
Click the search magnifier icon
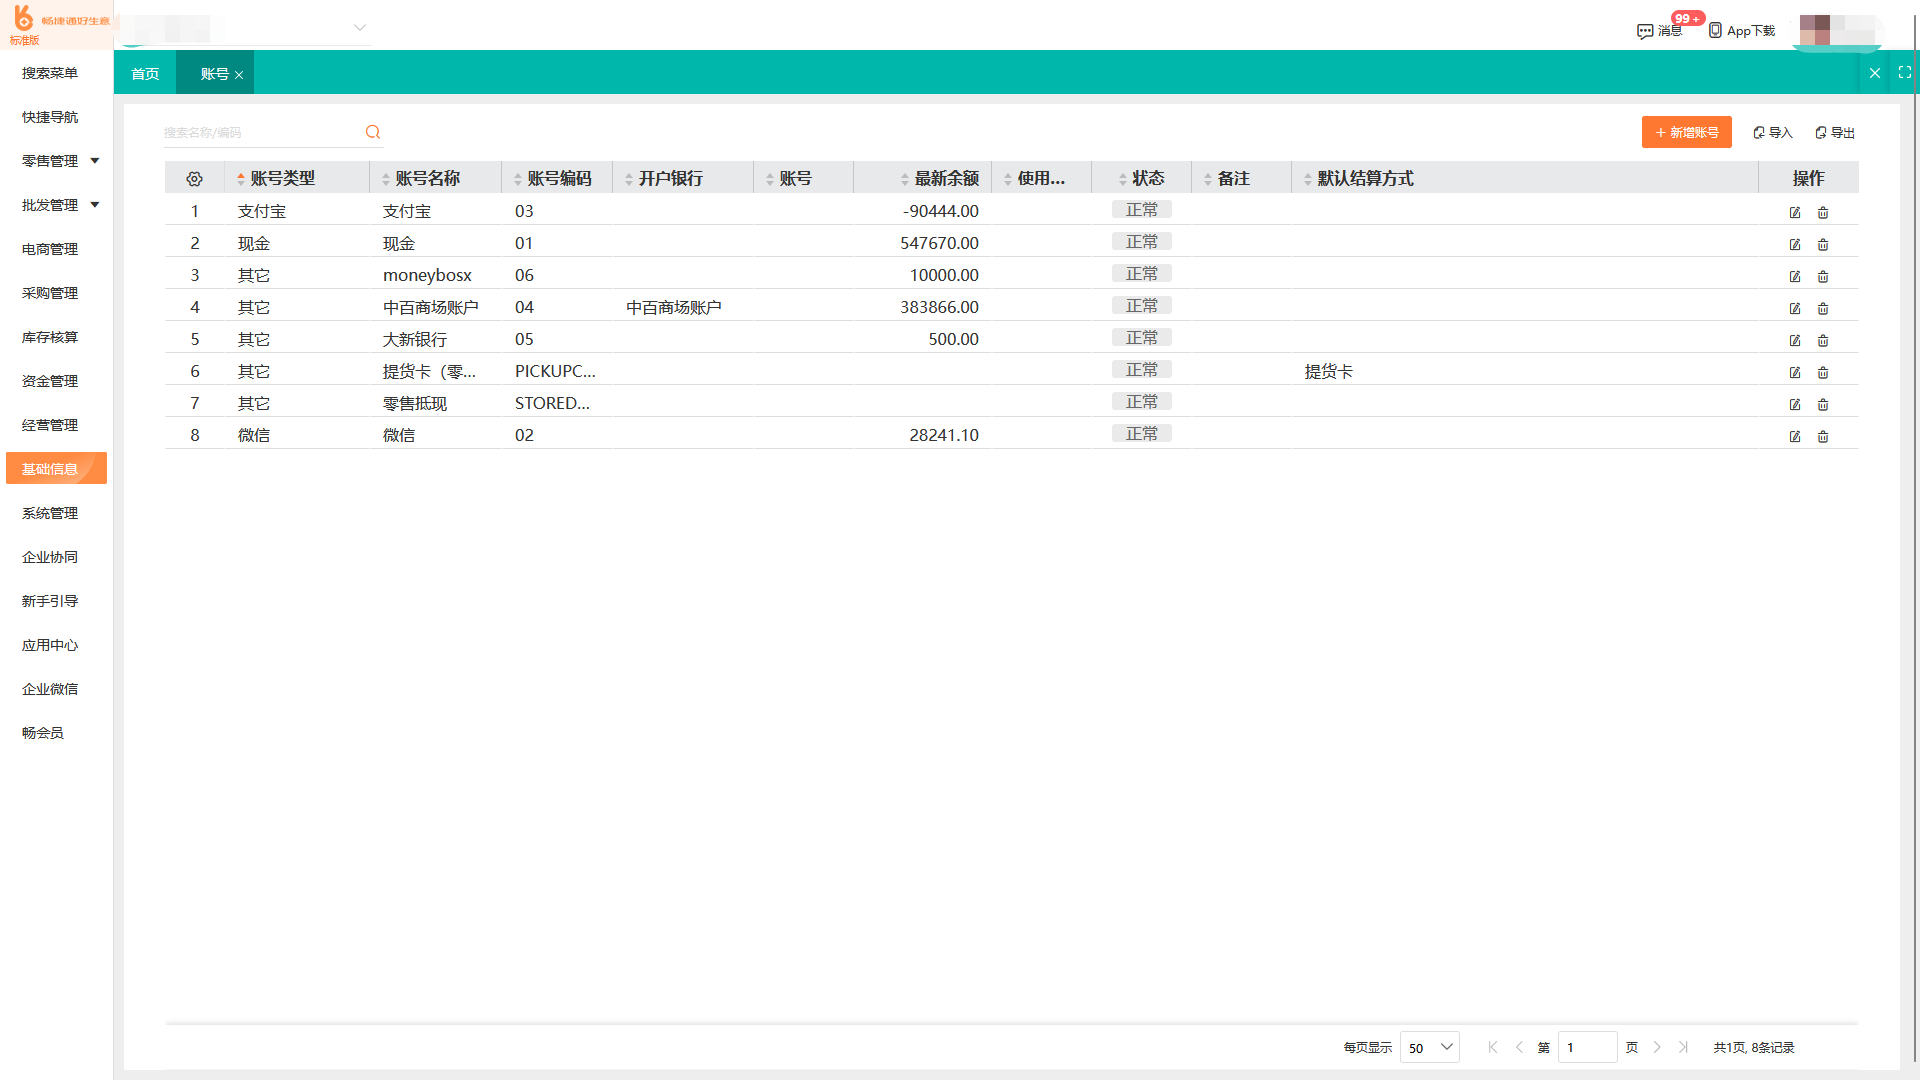(373, 131)
